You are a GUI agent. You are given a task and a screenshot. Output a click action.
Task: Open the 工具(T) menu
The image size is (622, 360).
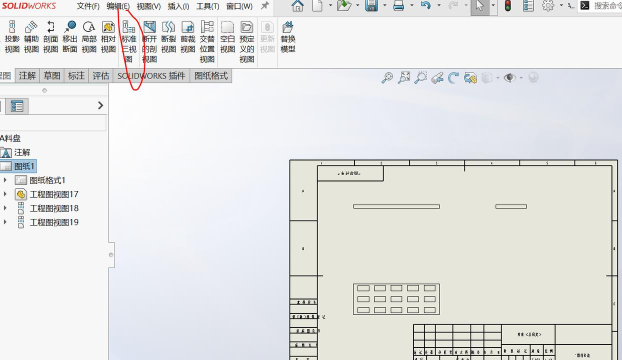pyautogui.click(x=208, y=6)
